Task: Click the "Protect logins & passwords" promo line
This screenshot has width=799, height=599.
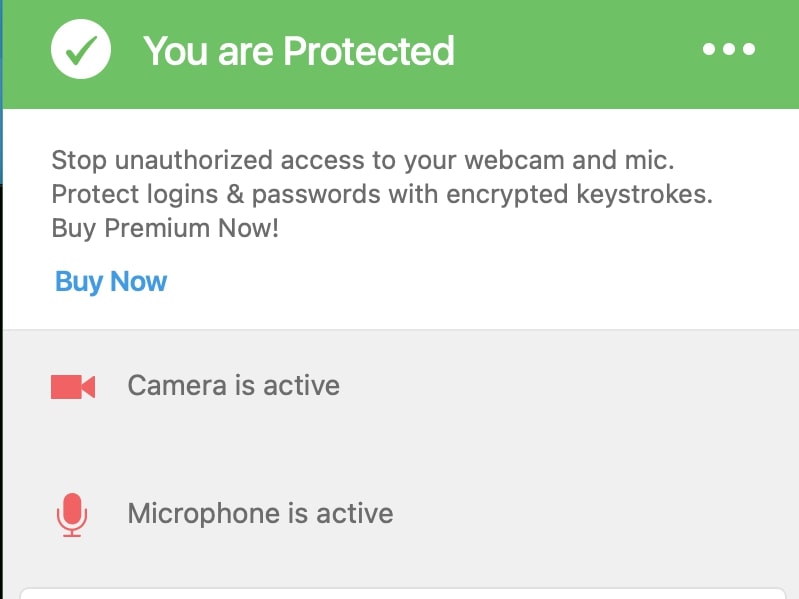Action: coord(382,194)
